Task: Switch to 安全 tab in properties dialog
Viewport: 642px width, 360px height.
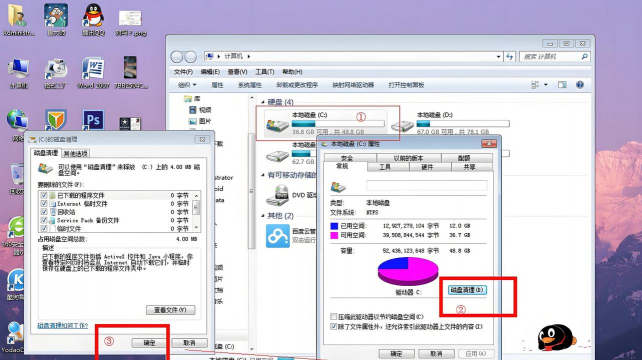Action: tap(347, 158)
